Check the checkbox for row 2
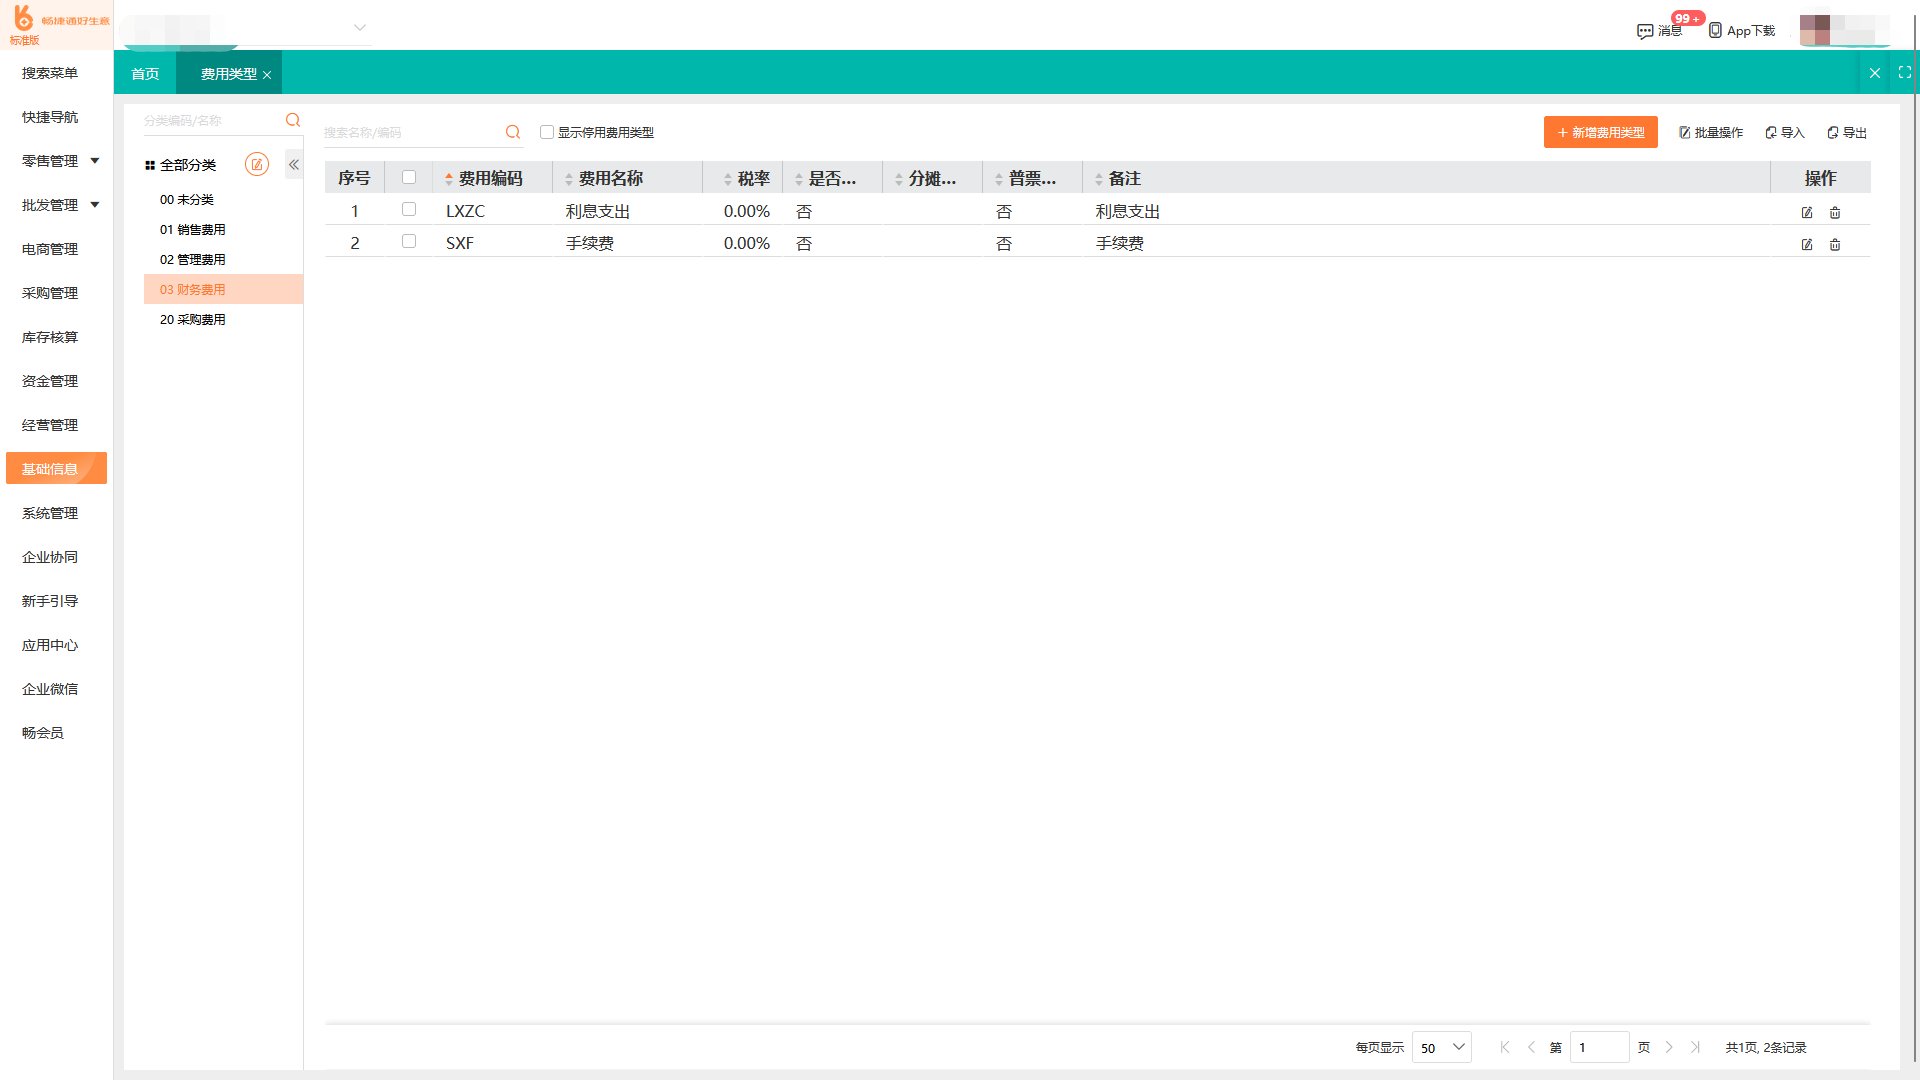1920x1080 pixels. pos(409,241)
